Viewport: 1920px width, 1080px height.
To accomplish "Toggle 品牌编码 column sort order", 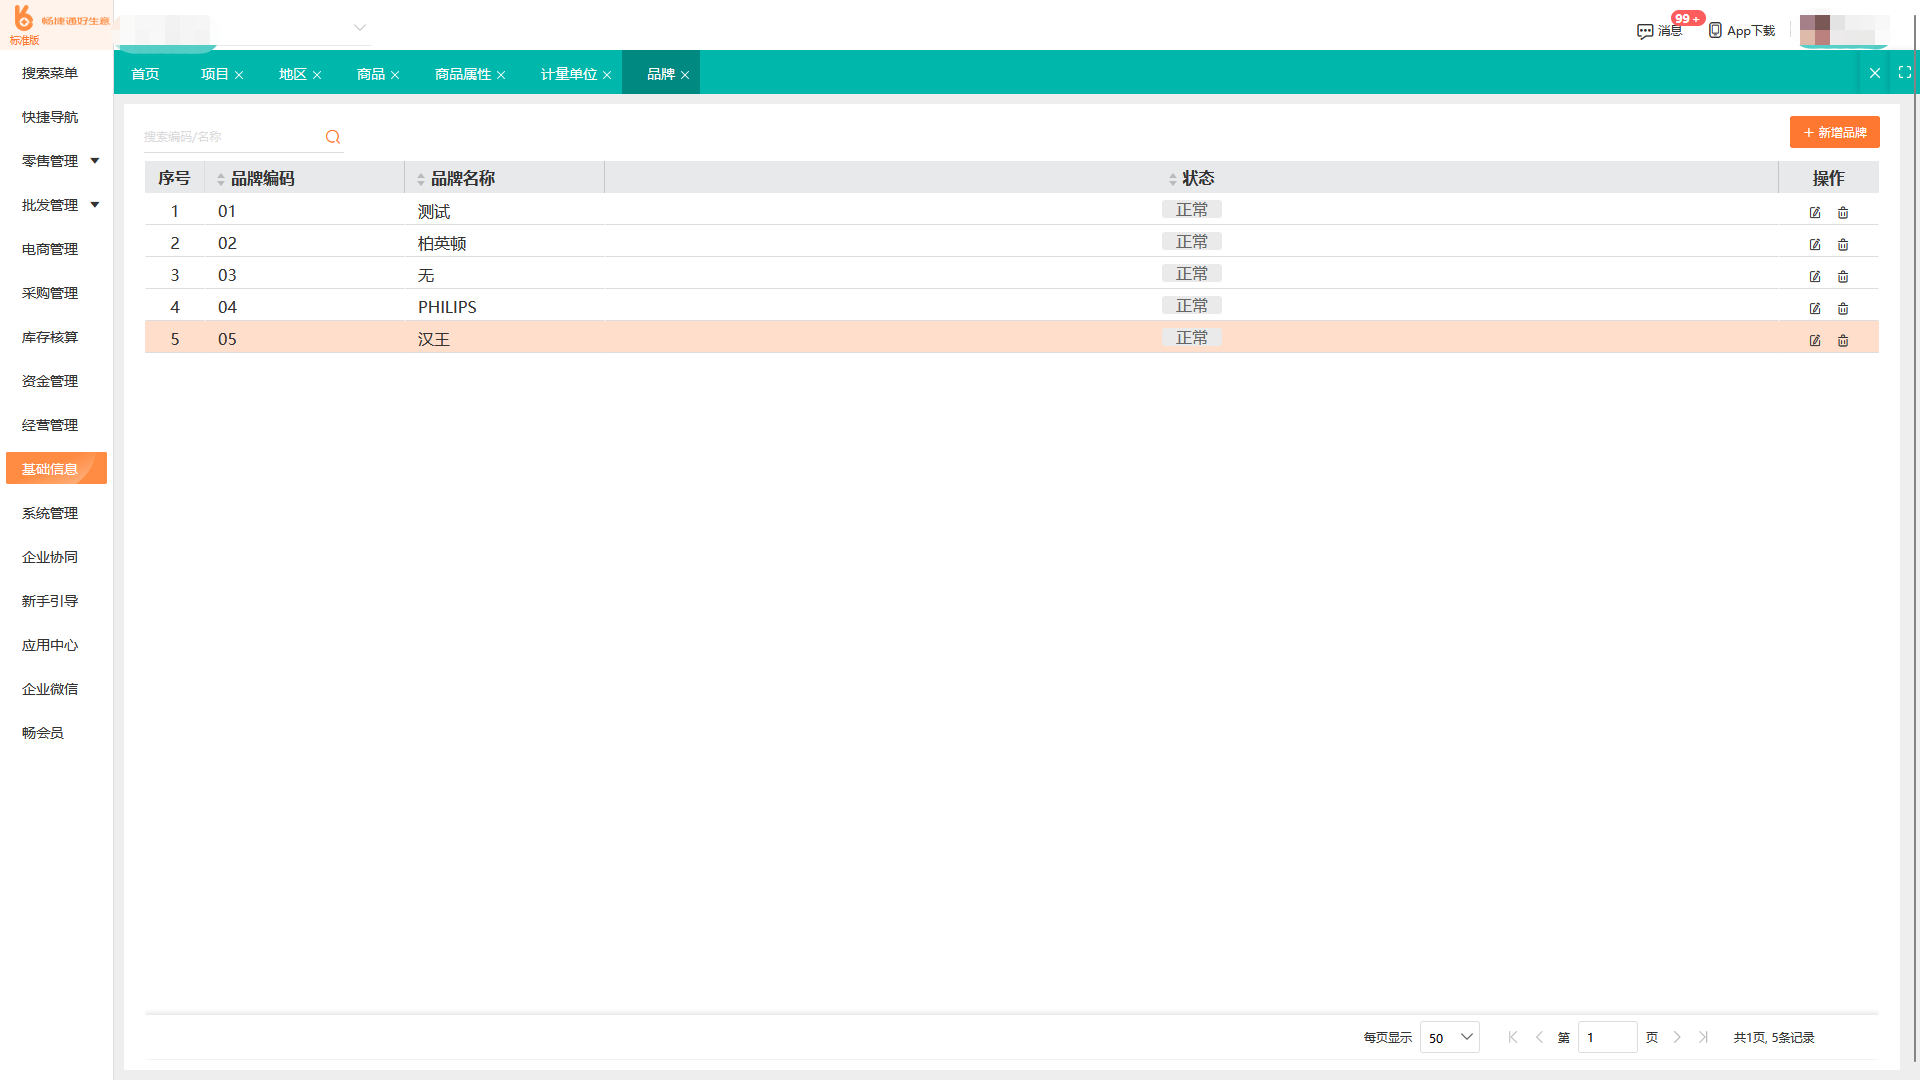I will click(x=215, y=178).
